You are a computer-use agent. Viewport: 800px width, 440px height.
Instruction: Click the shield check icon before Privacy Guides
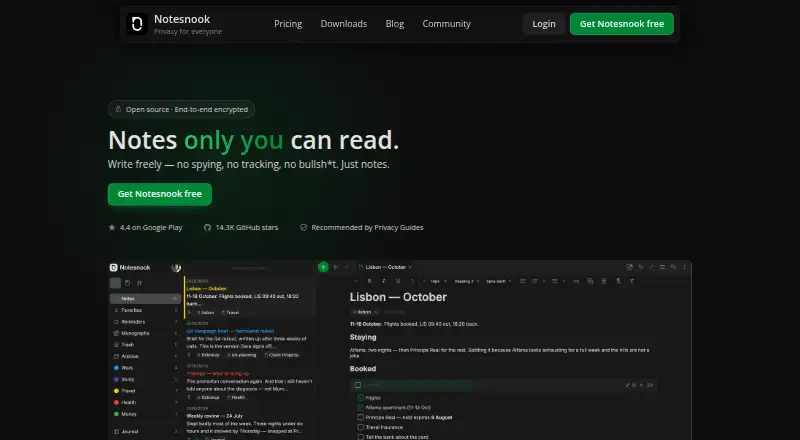[304, 228]
